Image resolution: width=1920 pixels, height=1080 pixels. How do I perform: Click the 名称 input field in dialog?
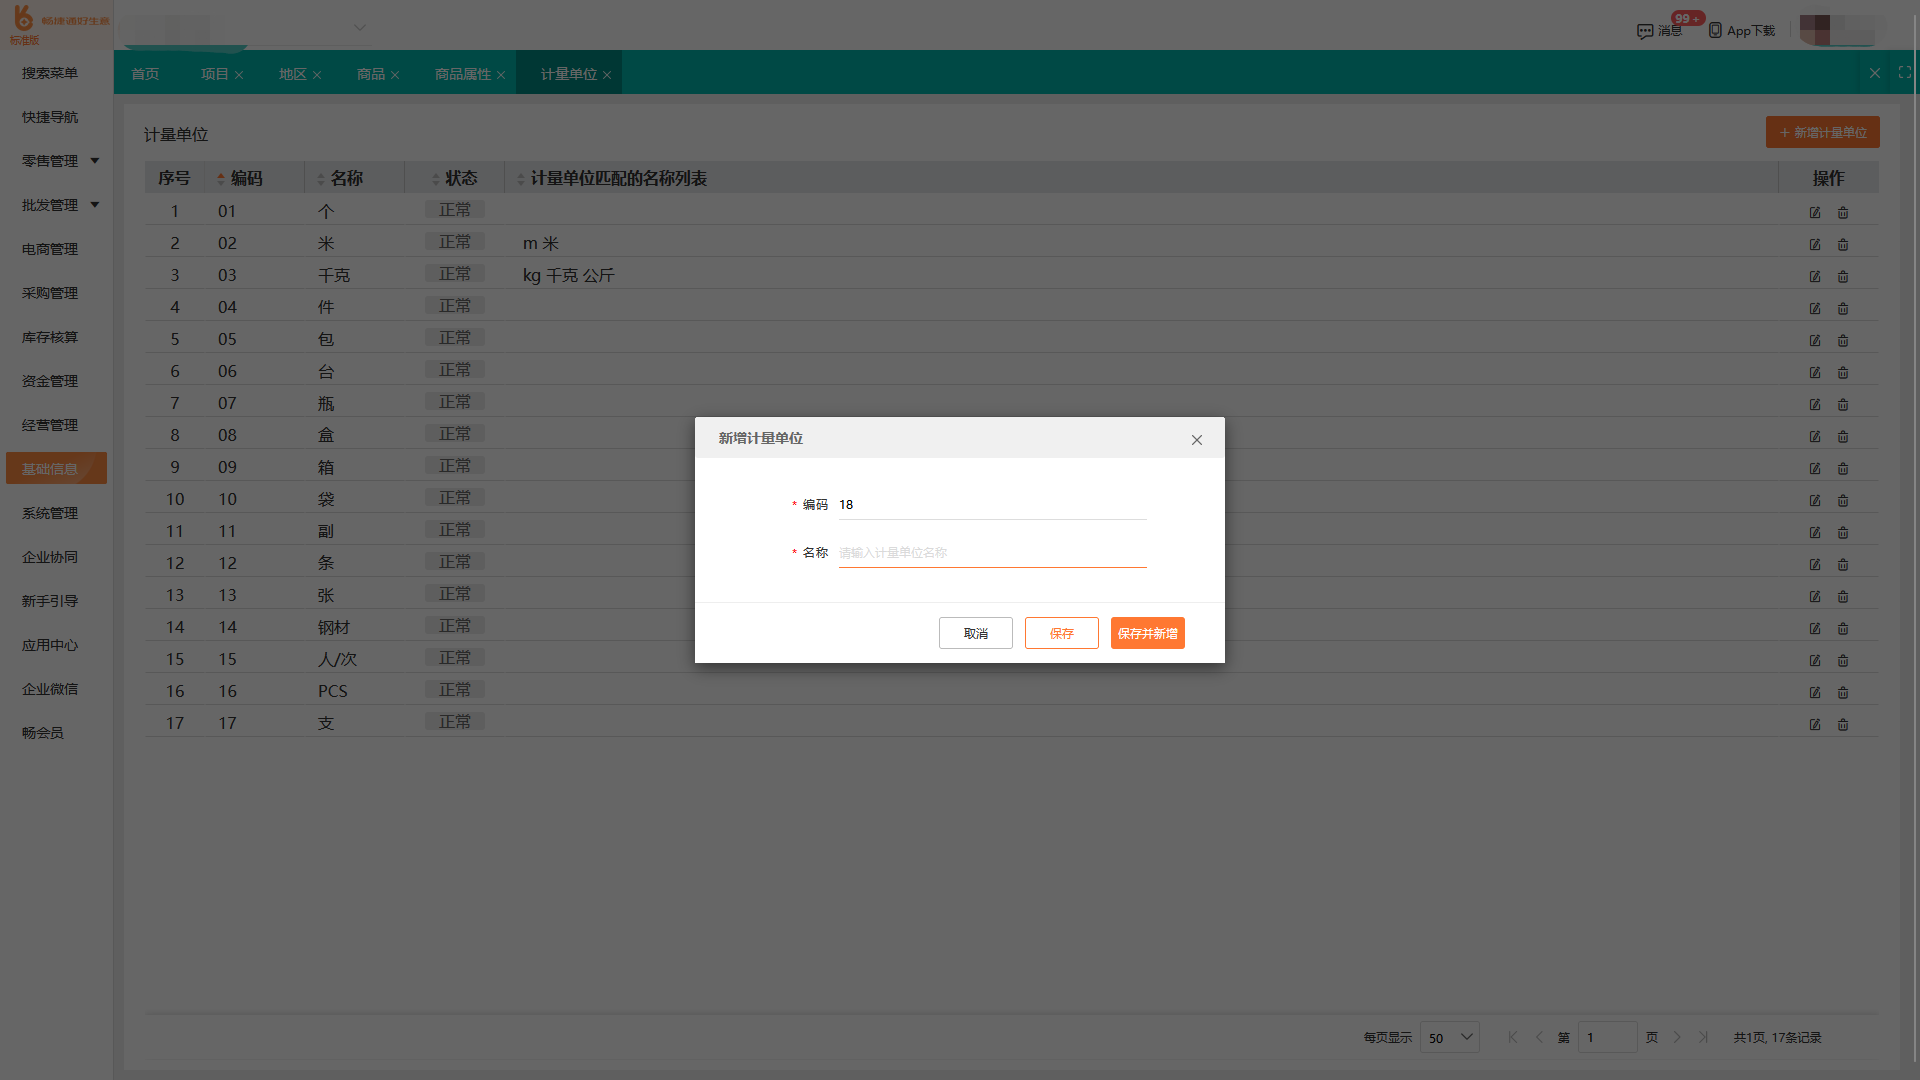pos(990,553)
